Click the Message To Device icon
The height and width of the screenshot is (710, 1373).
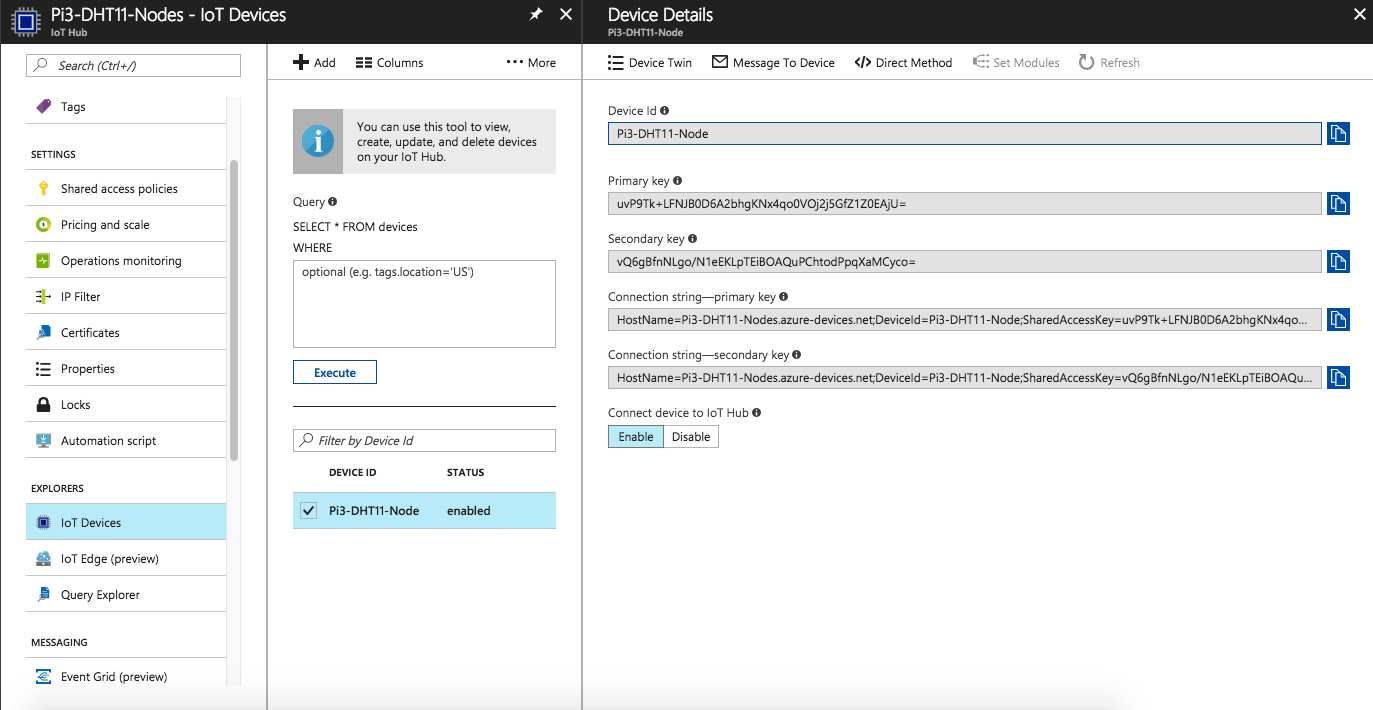tap(773, 62)
